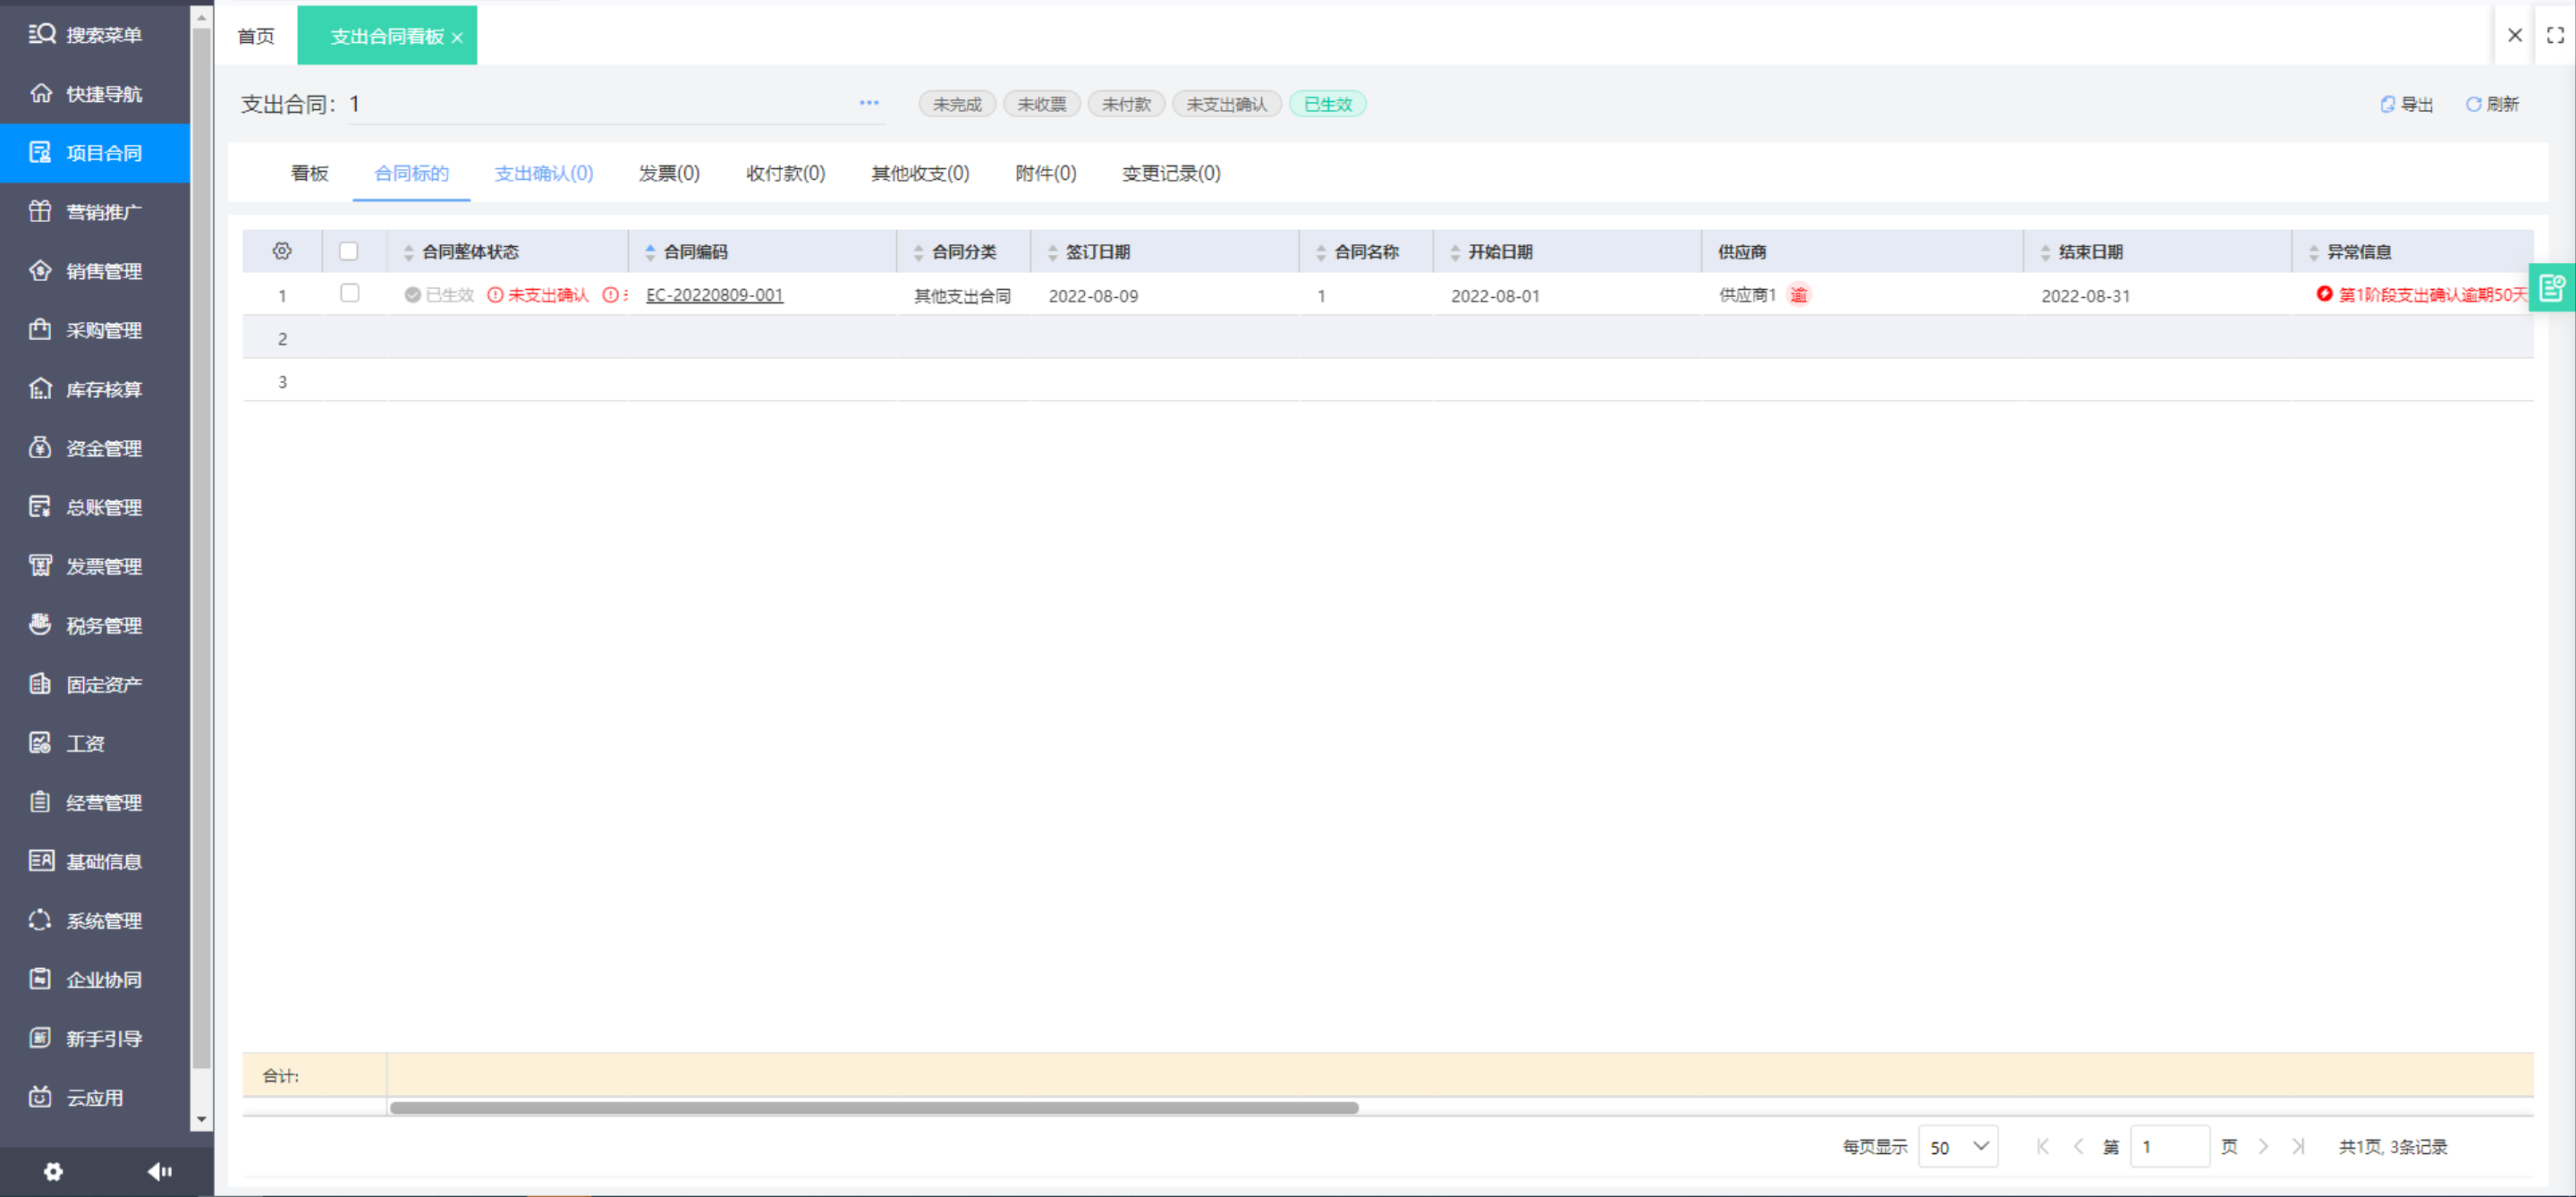Click the 导出 export icon
Viewport: 2576px width, 1197px height.
[2390, 104]
